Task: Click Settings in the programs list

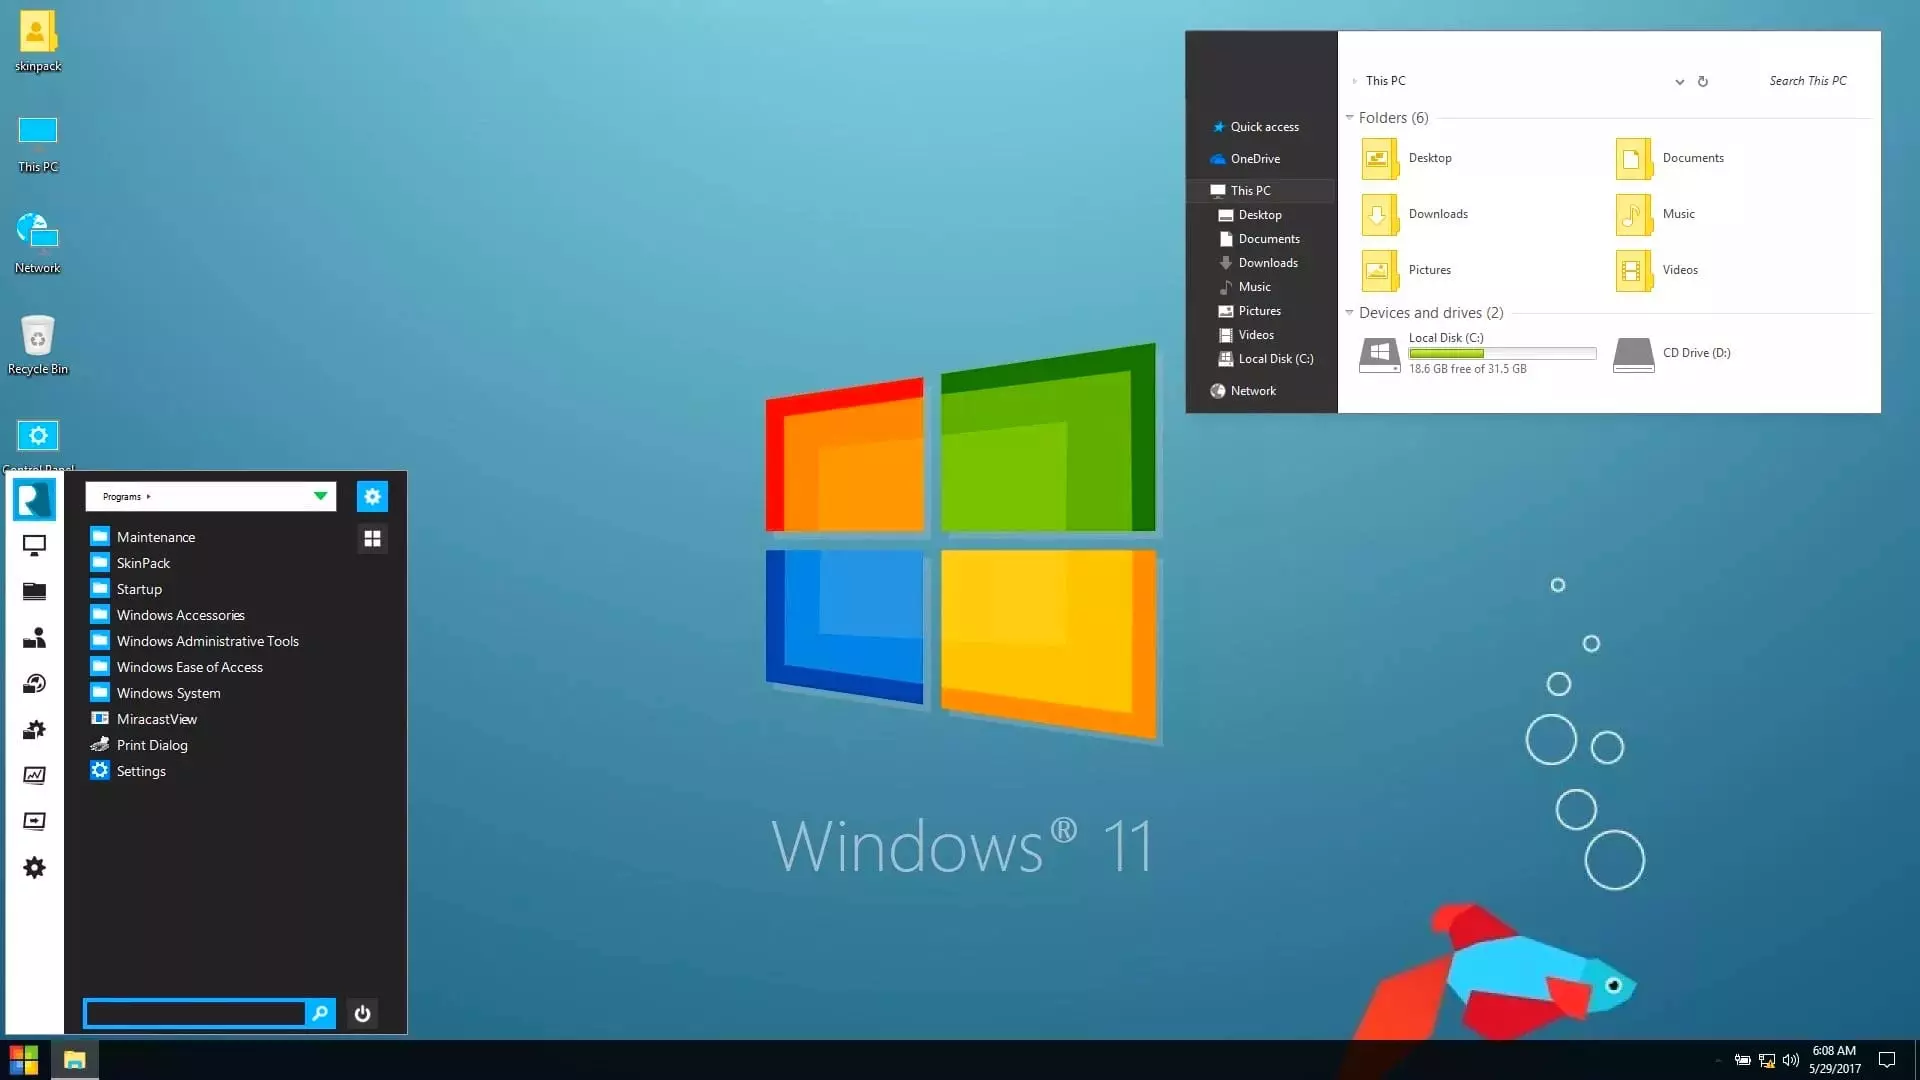Action: coord(141,770)
